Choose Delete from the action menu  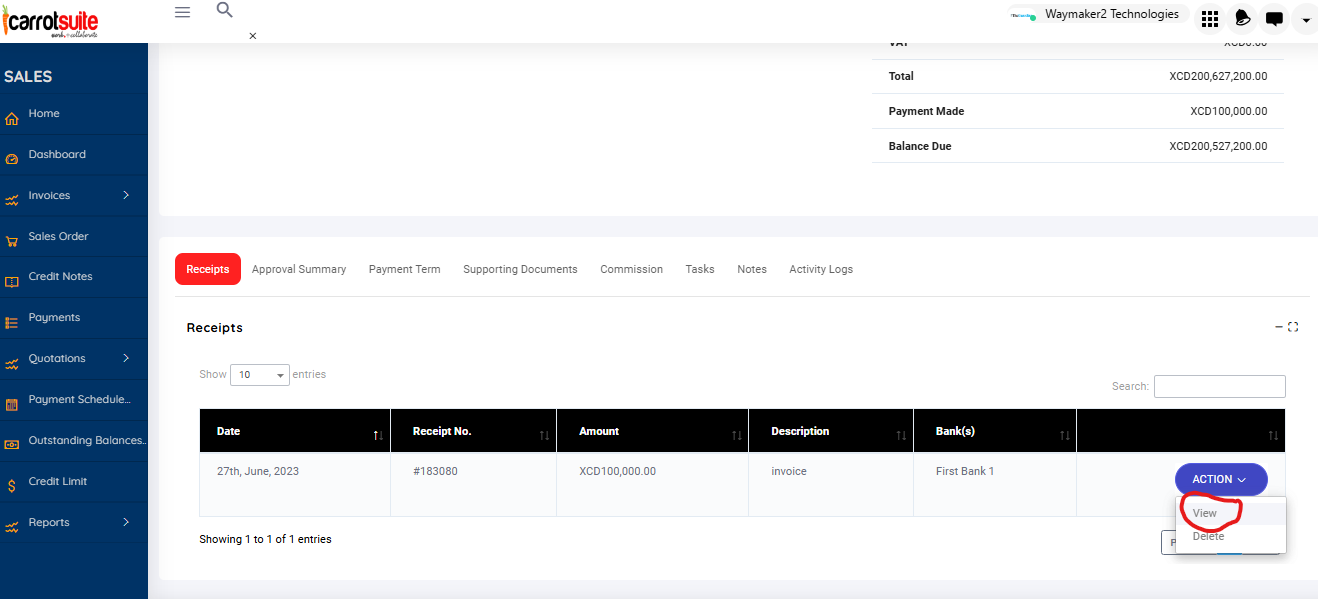tap(1208, 537)
